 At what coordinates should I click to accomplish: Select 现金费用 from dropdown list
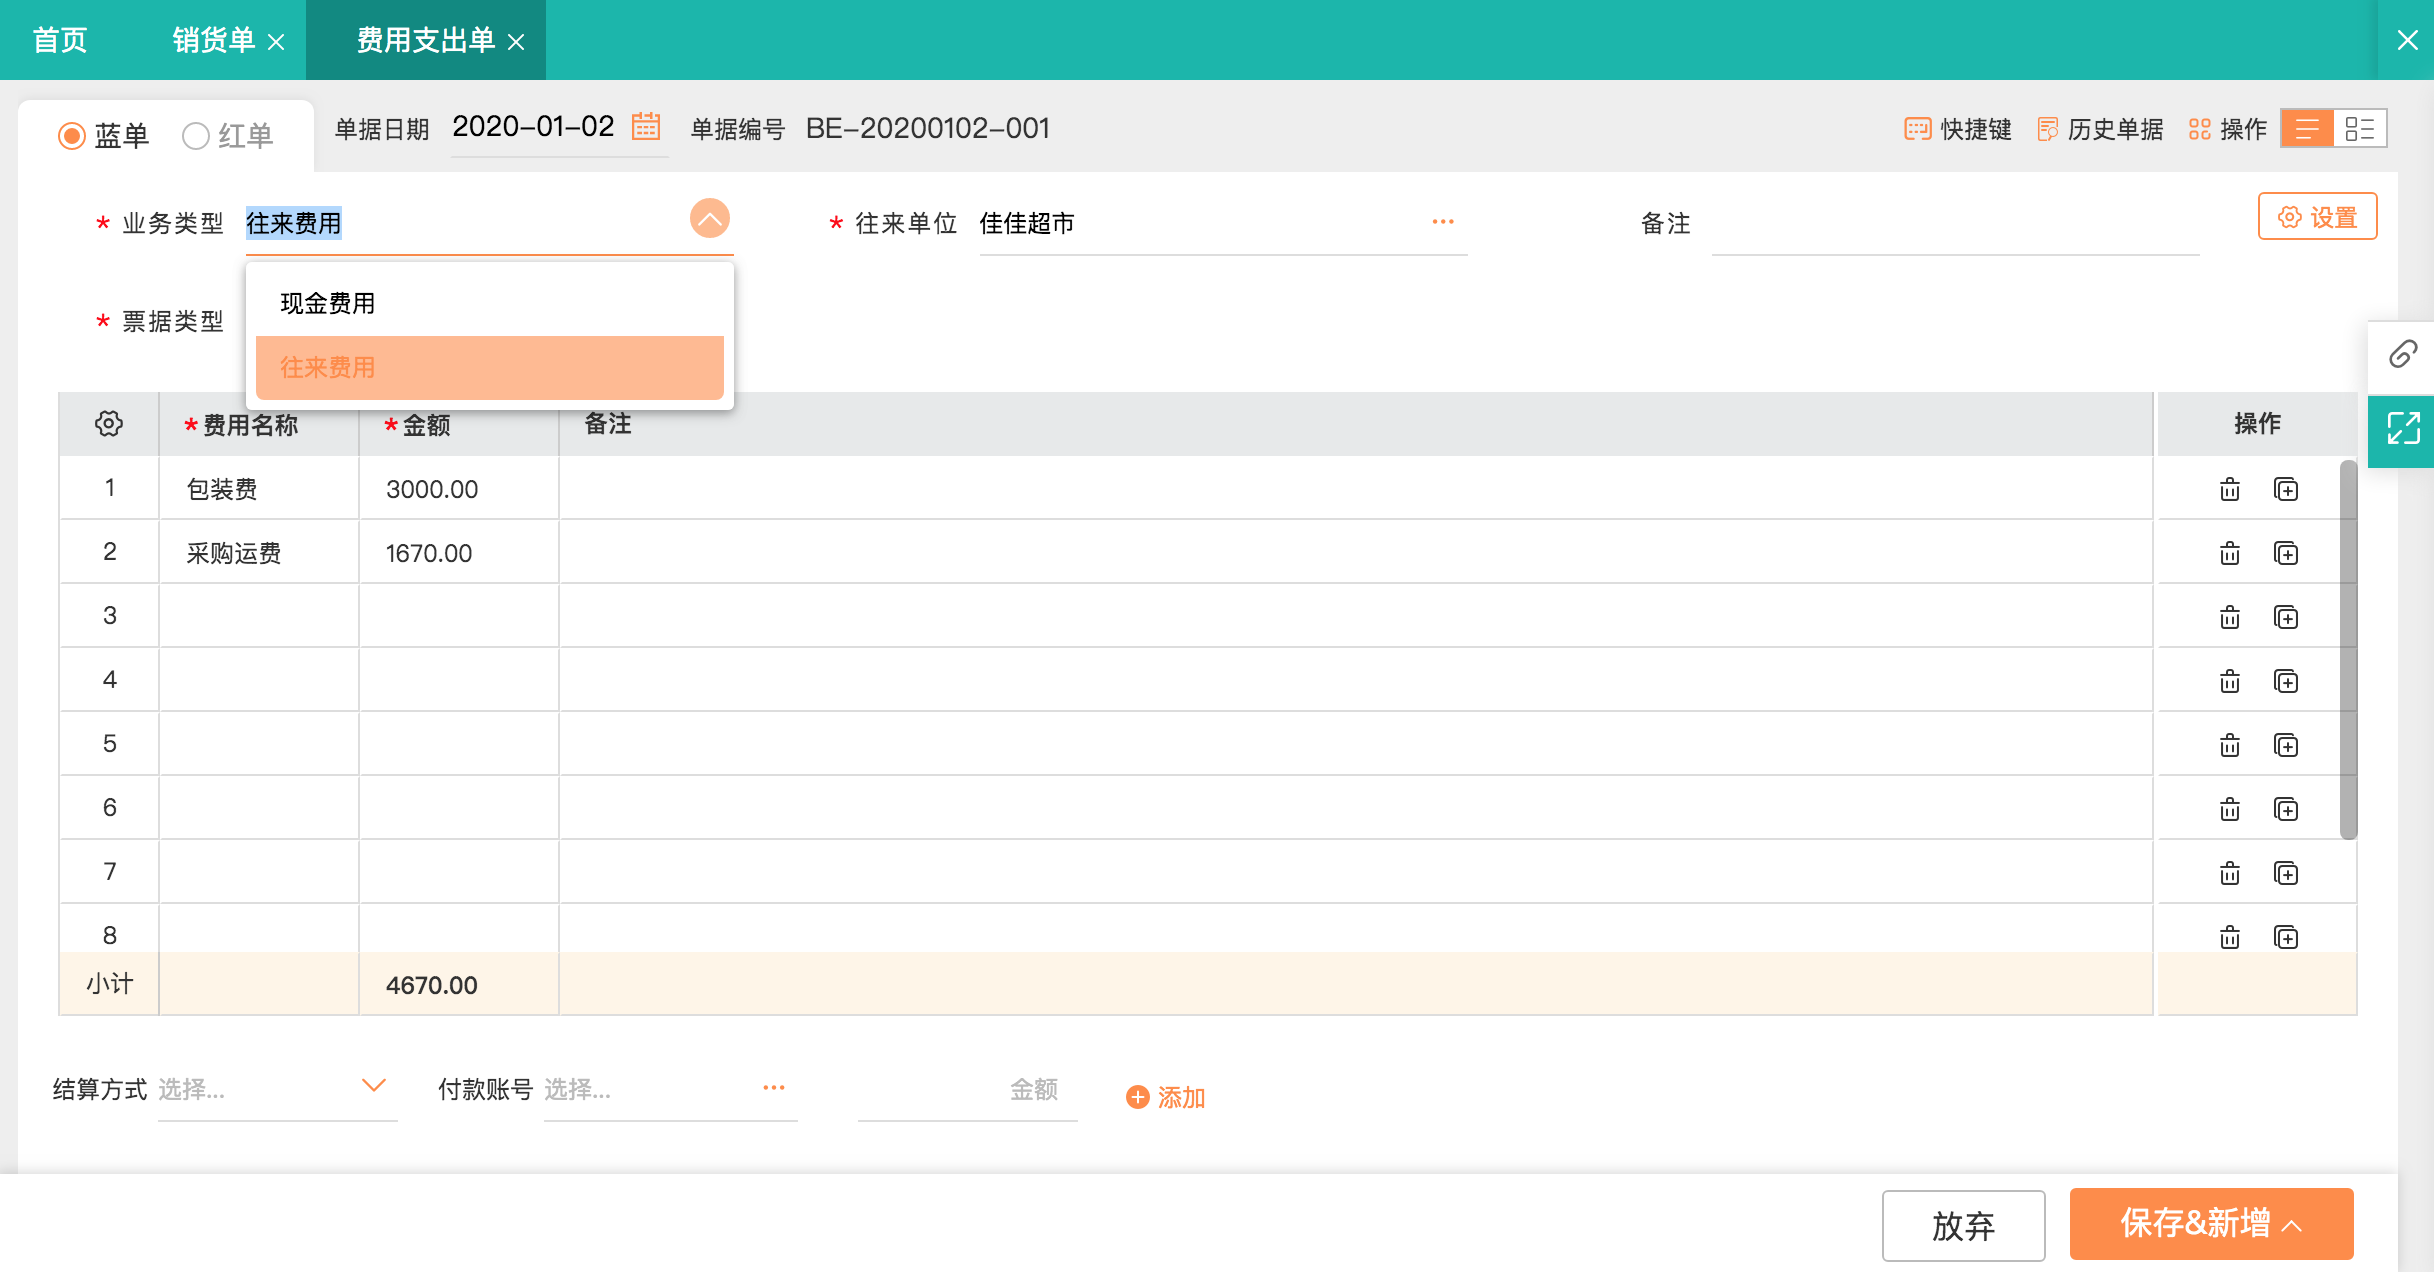[327, 301]
